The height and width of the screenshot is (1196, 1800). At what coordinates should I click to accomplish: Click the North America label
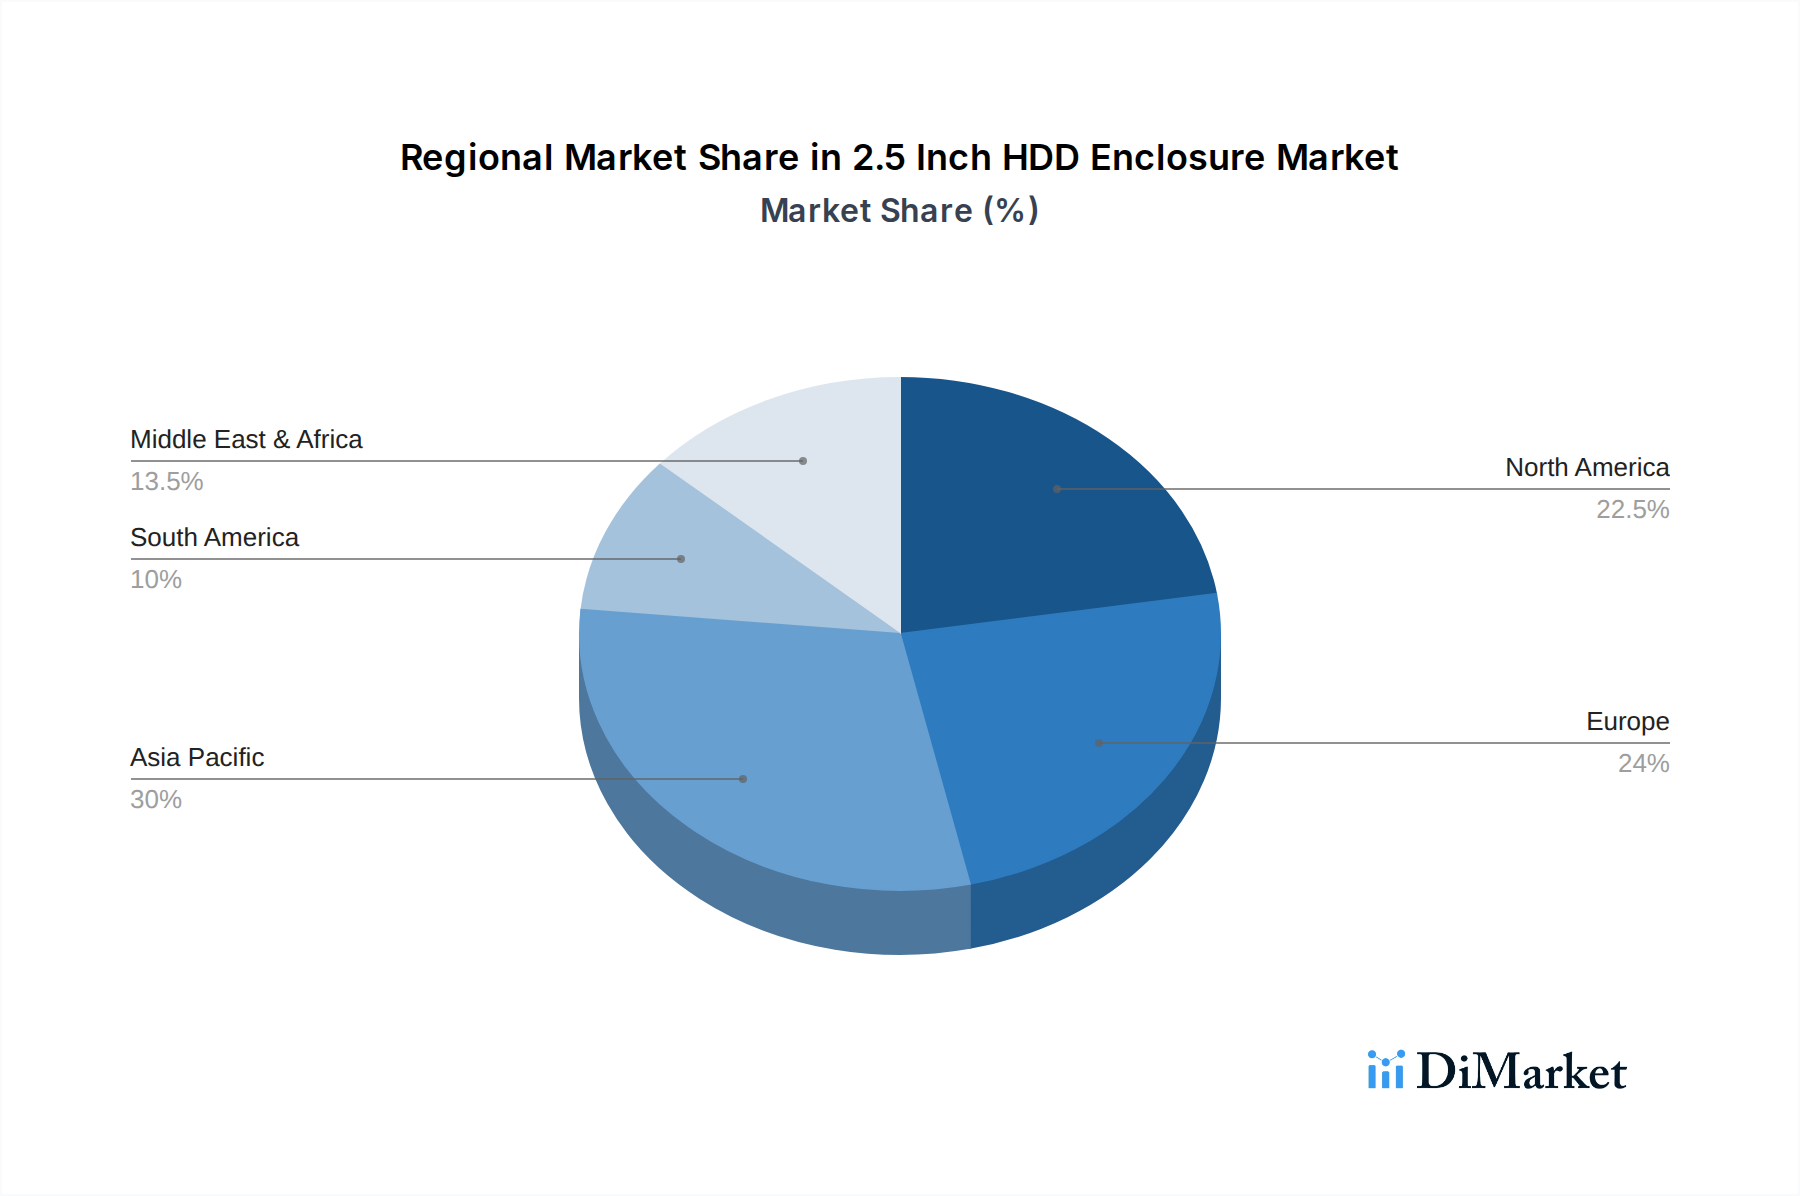[1586, 467]
